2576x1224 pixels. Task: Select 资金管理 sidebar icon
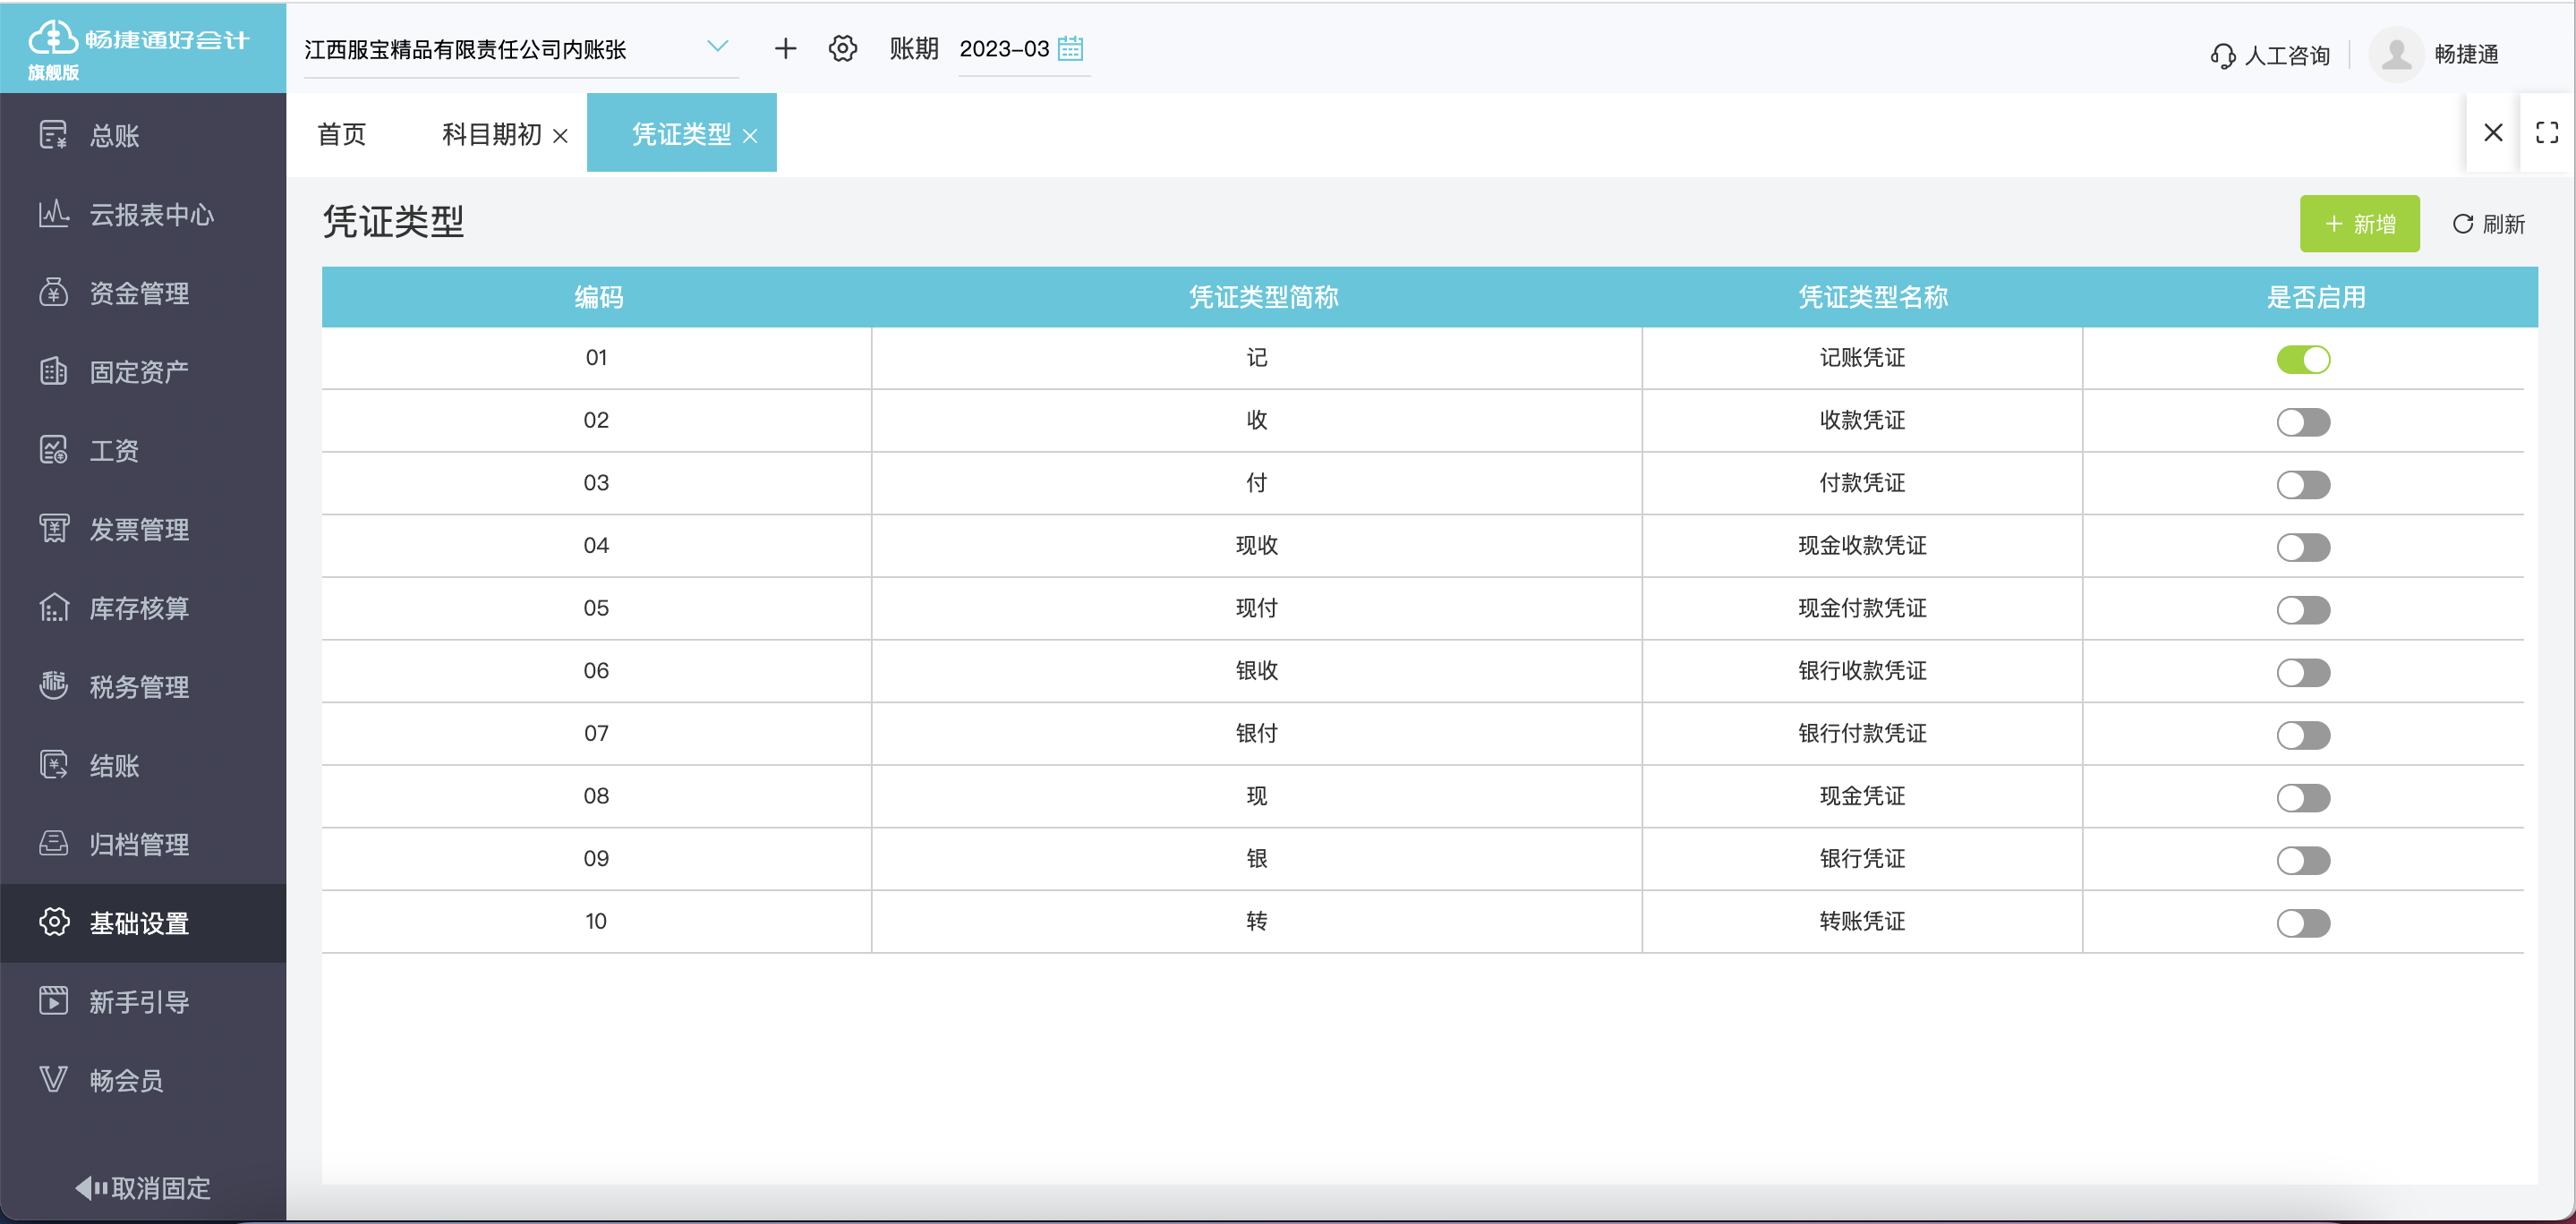[51, 293]
